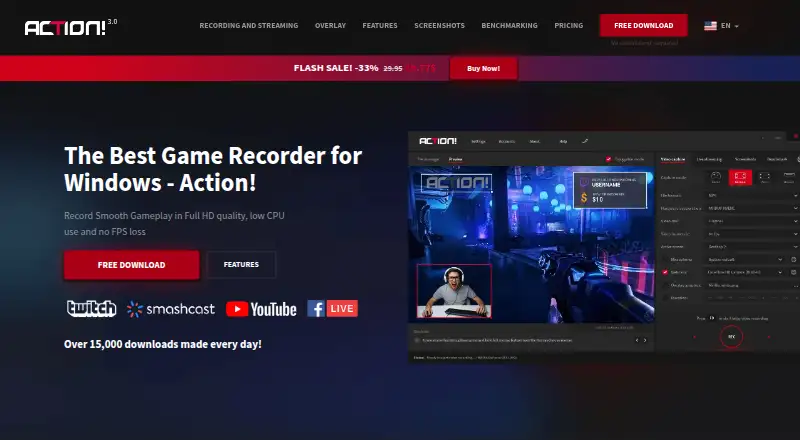Click the hero Free Download button
This screenshot has height=440, width=800.
pos(131,265)
